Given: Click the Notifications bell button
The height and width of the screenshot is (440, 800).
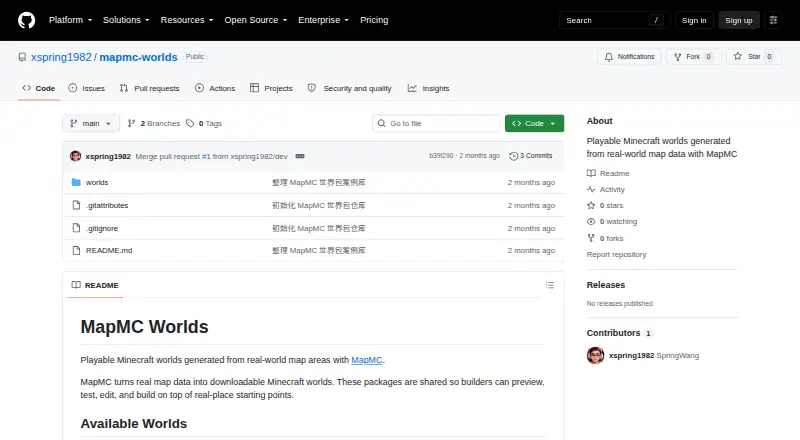Looking at the screenshot, I should [x=630, y=57].
